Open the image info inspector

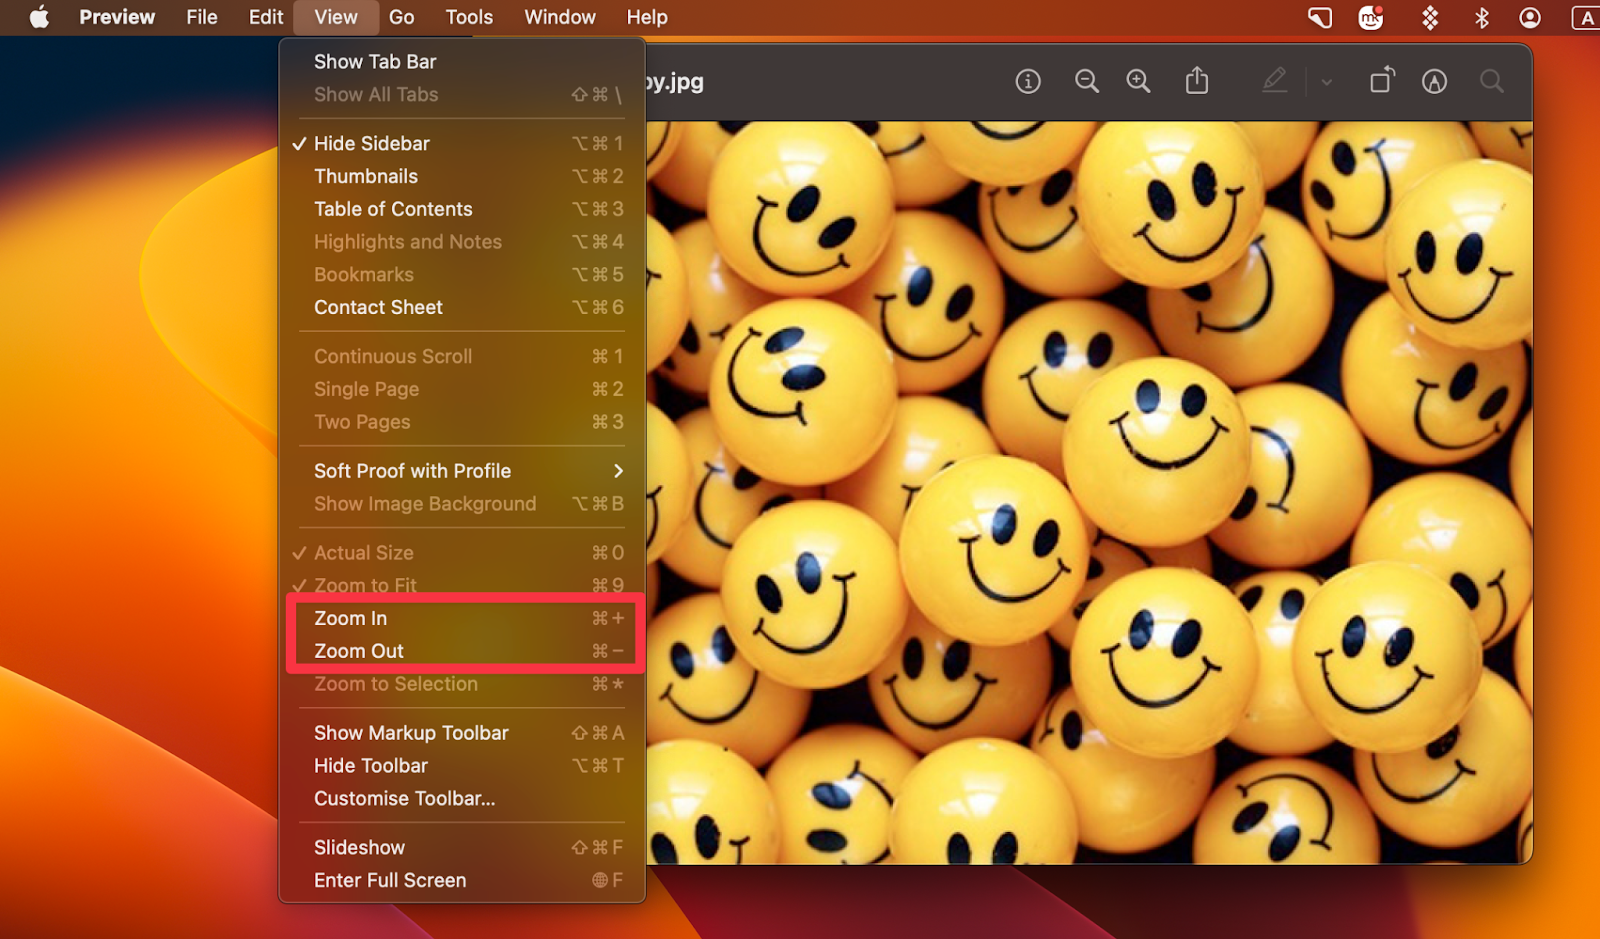point(1027,82)
